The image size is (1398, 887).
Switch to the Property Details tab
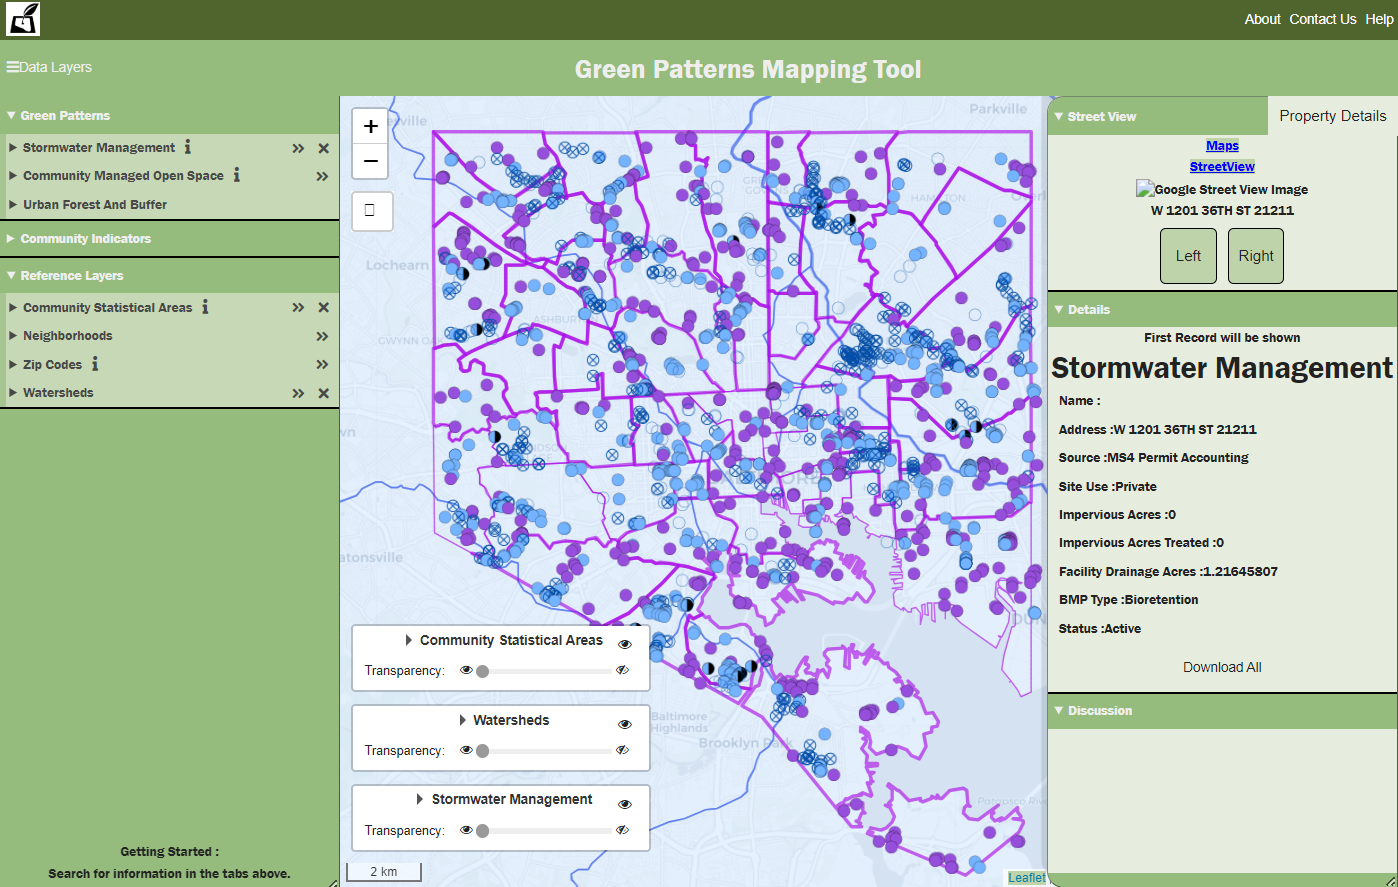click(x=1332, y=116)
